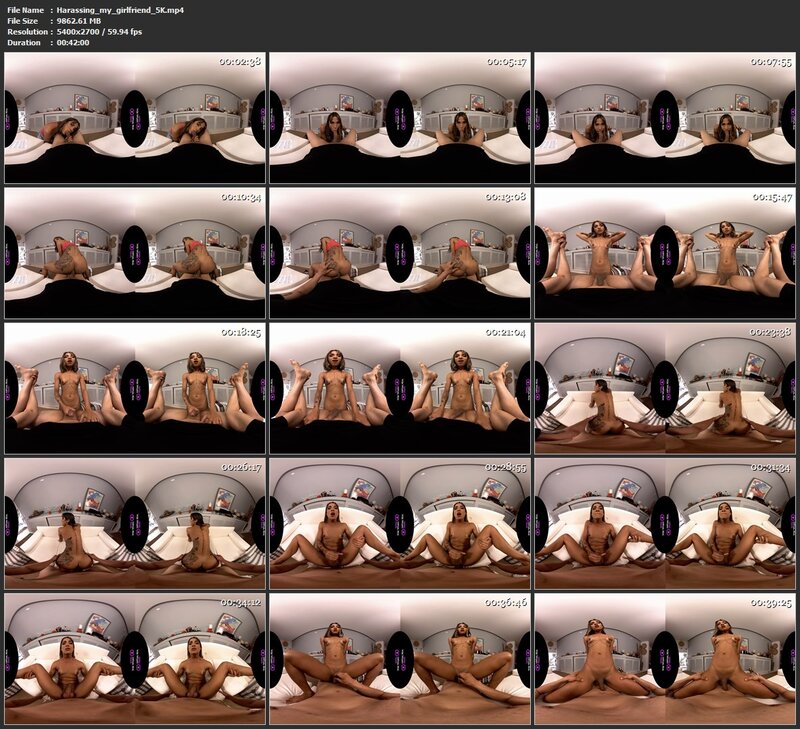Select the thumbnail at 00:34:12
This screenshot has height=729, width=800.
135,658
